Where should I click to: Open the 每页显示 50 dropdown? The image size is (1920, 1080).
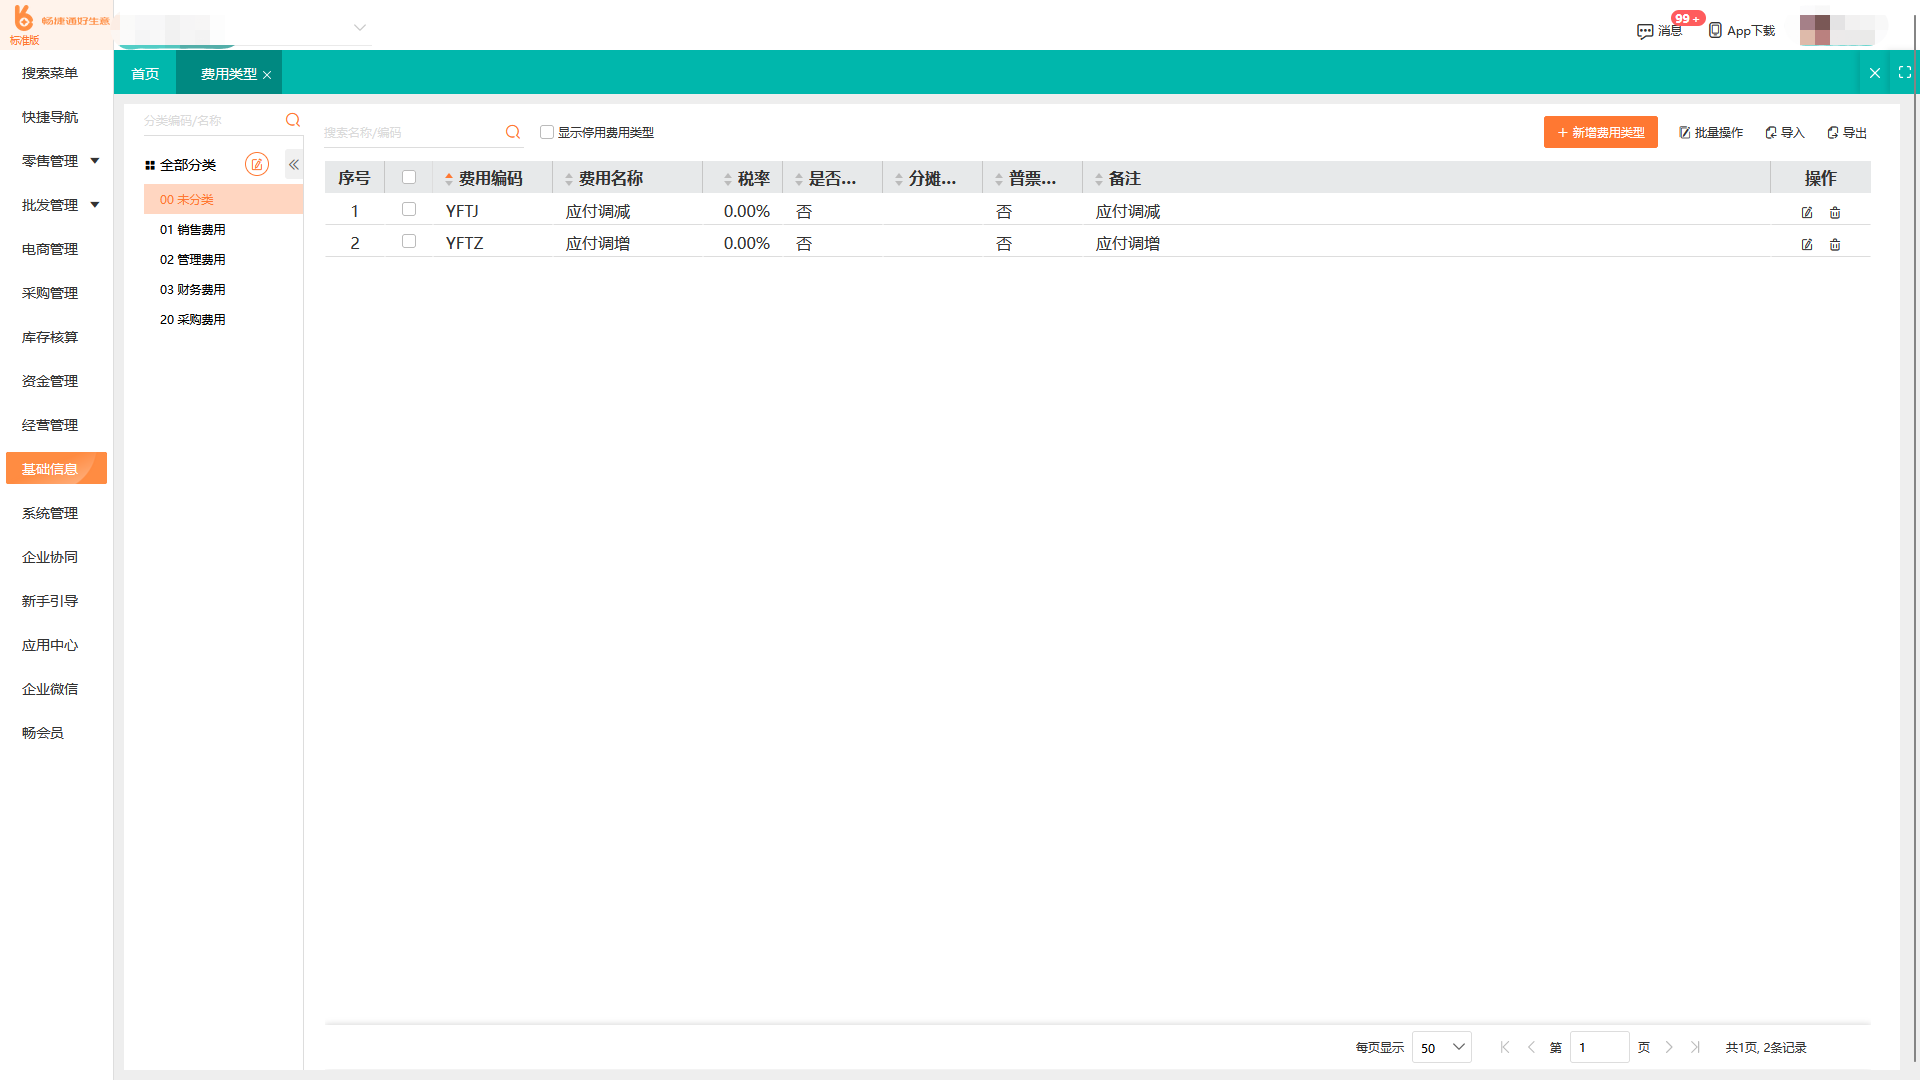click(1439, 1047)
